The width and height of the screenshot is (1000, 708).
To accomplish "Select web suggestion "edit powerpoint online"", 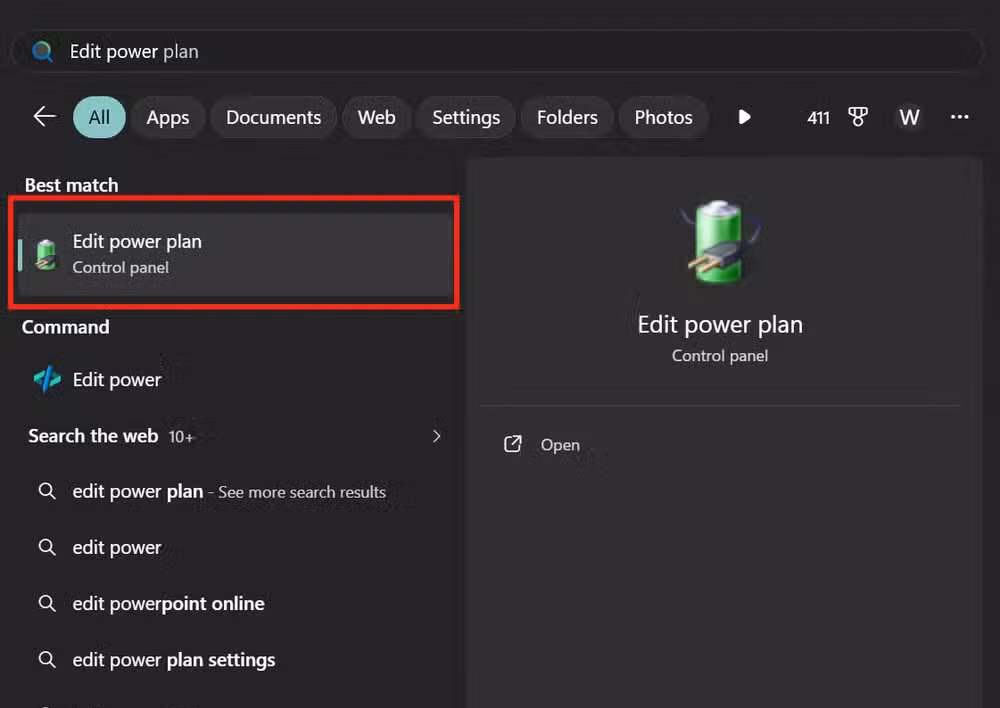I will (235, 603).
